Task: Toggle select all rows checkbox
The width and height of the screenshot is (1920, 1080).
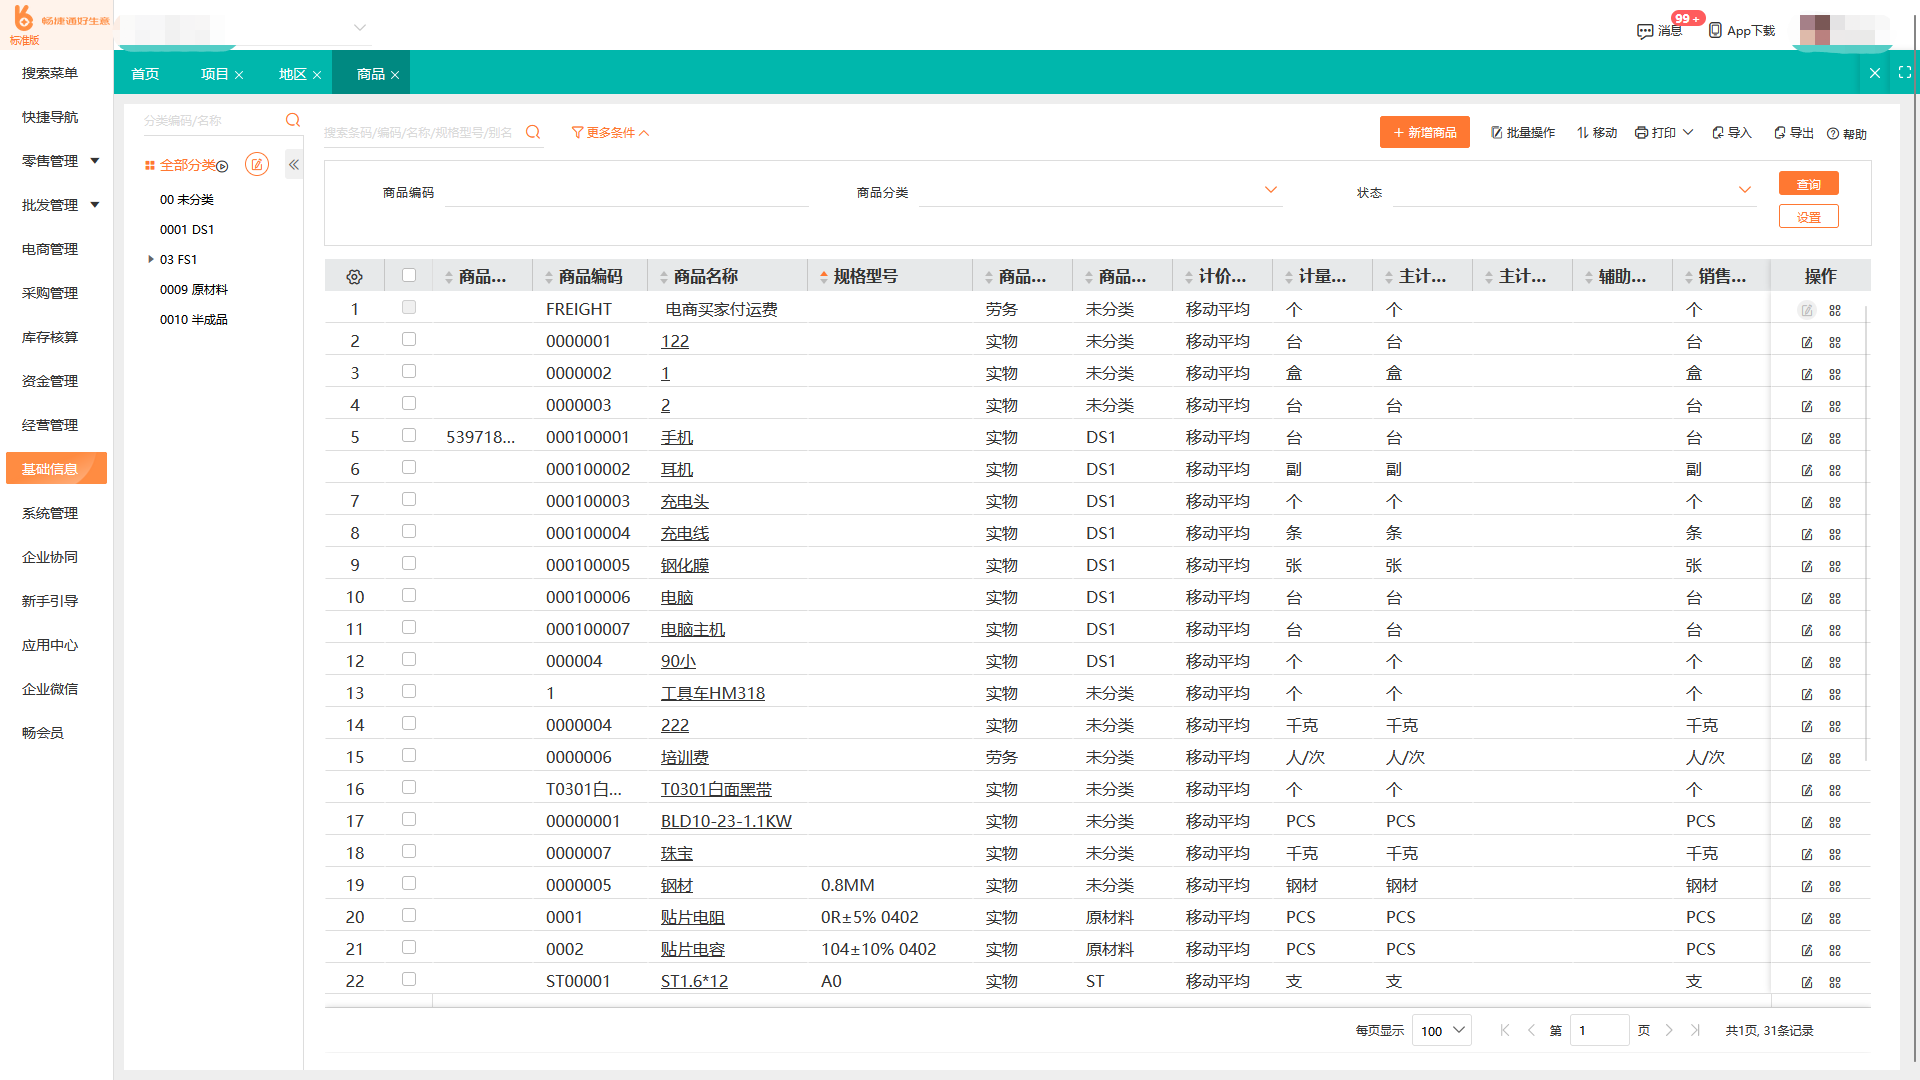Action: coord(409,274)
